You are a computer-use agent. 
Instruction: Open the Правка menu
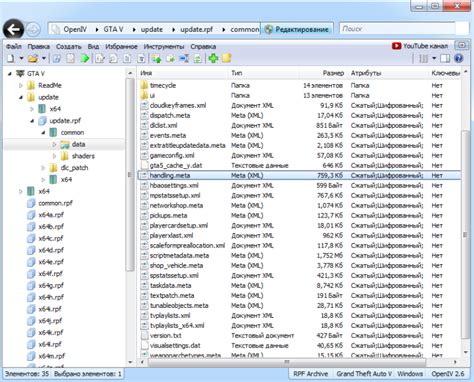pos(39,46)
